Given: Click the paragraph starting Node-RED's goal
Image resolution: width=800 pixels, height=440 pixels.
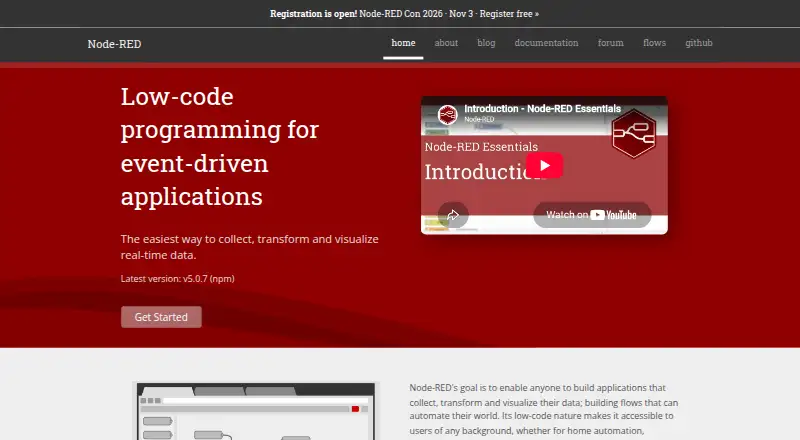Looking at the screenshot, I should [x=544, y=409].
